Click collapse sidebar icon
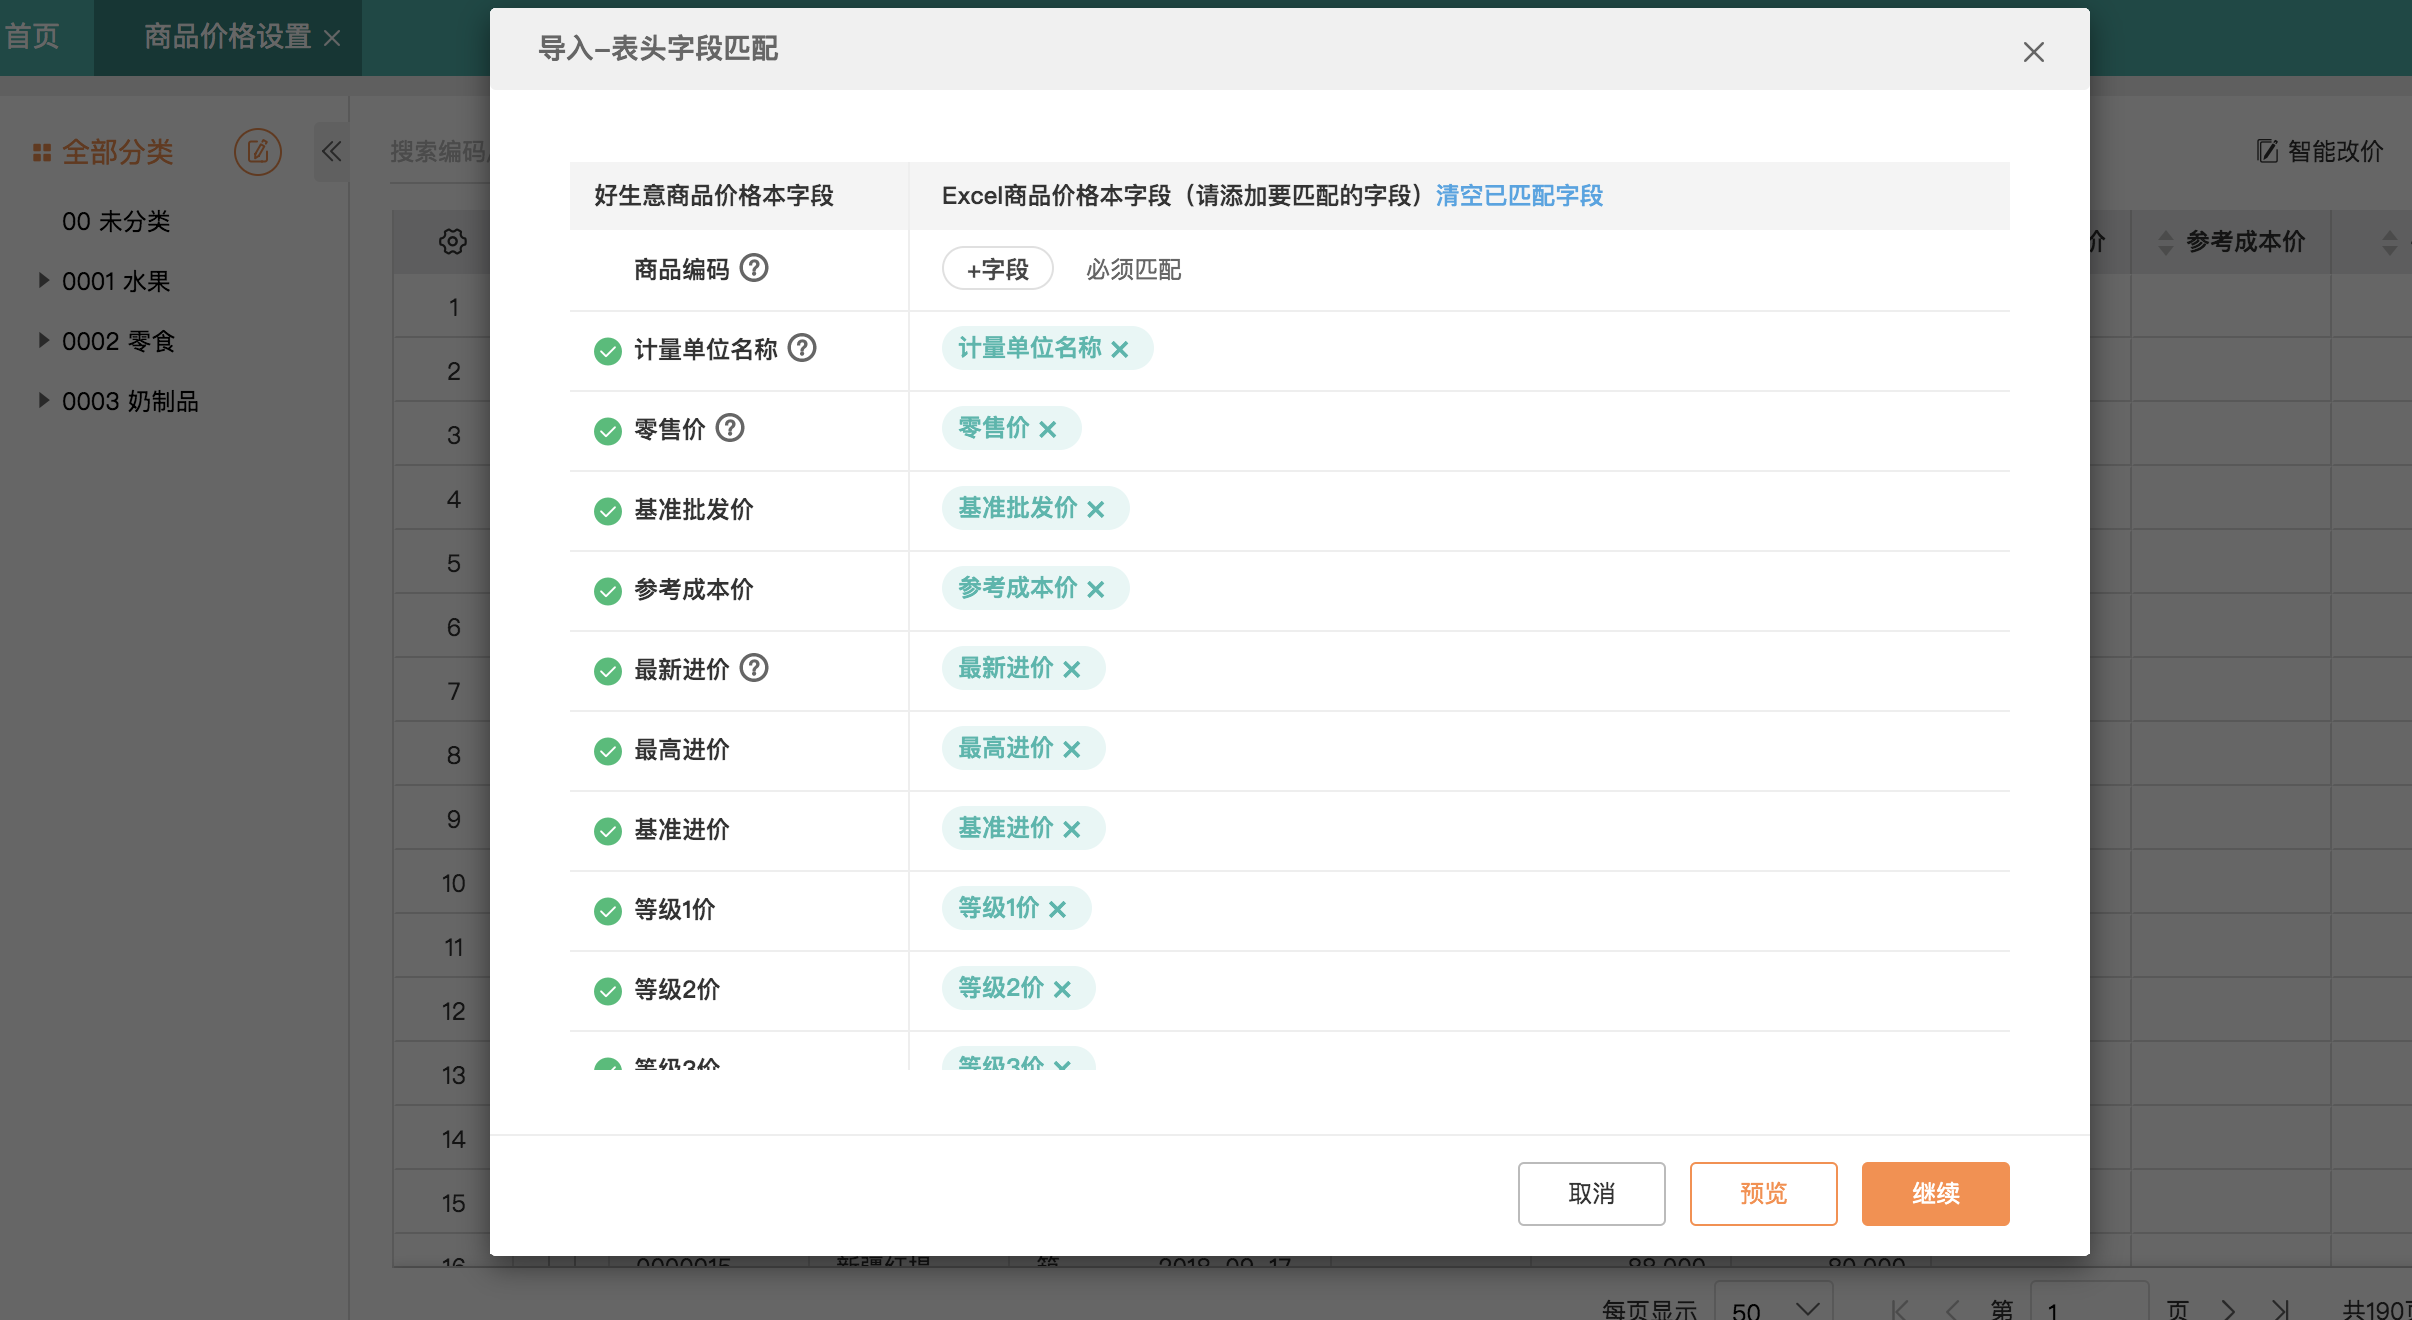Viewport: 2412px width, 1320px height. [x=332, y=151]
